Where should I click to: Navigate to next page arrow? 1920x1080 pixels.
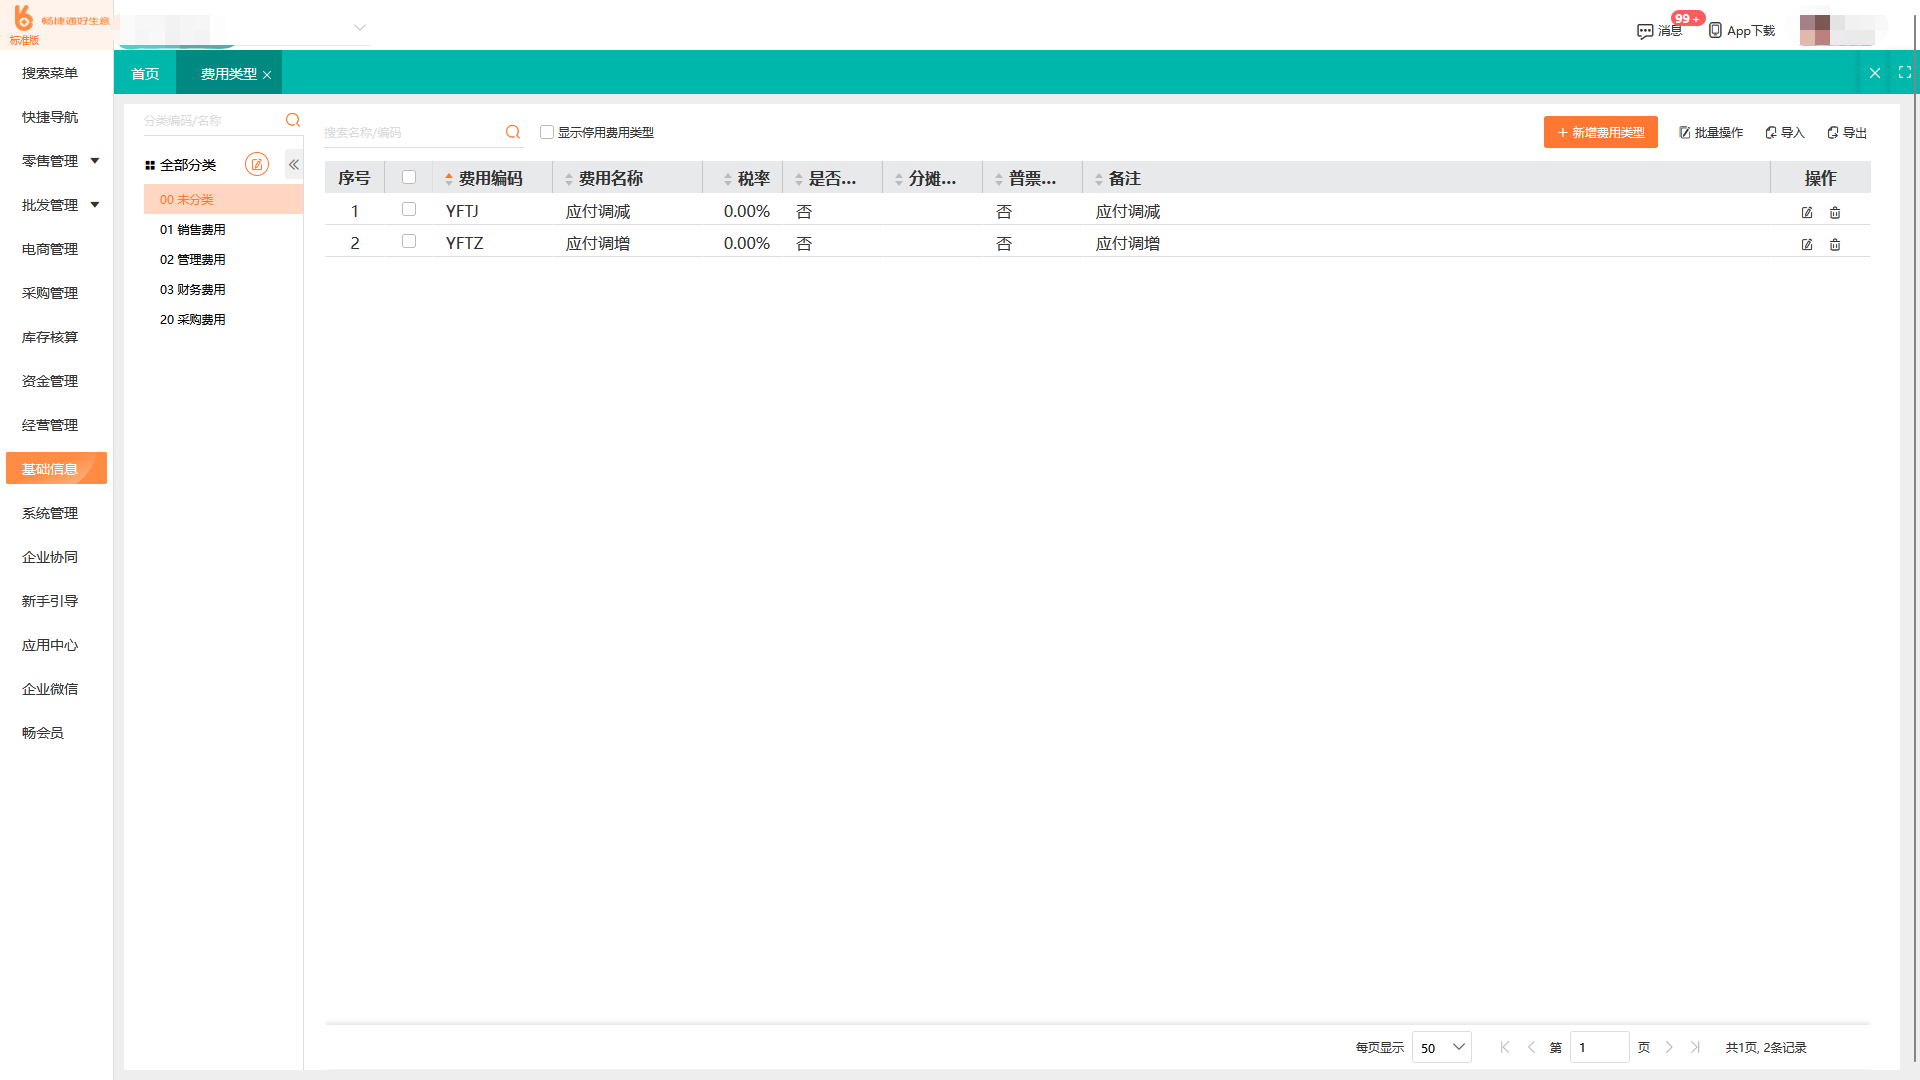[1669, 1047]
